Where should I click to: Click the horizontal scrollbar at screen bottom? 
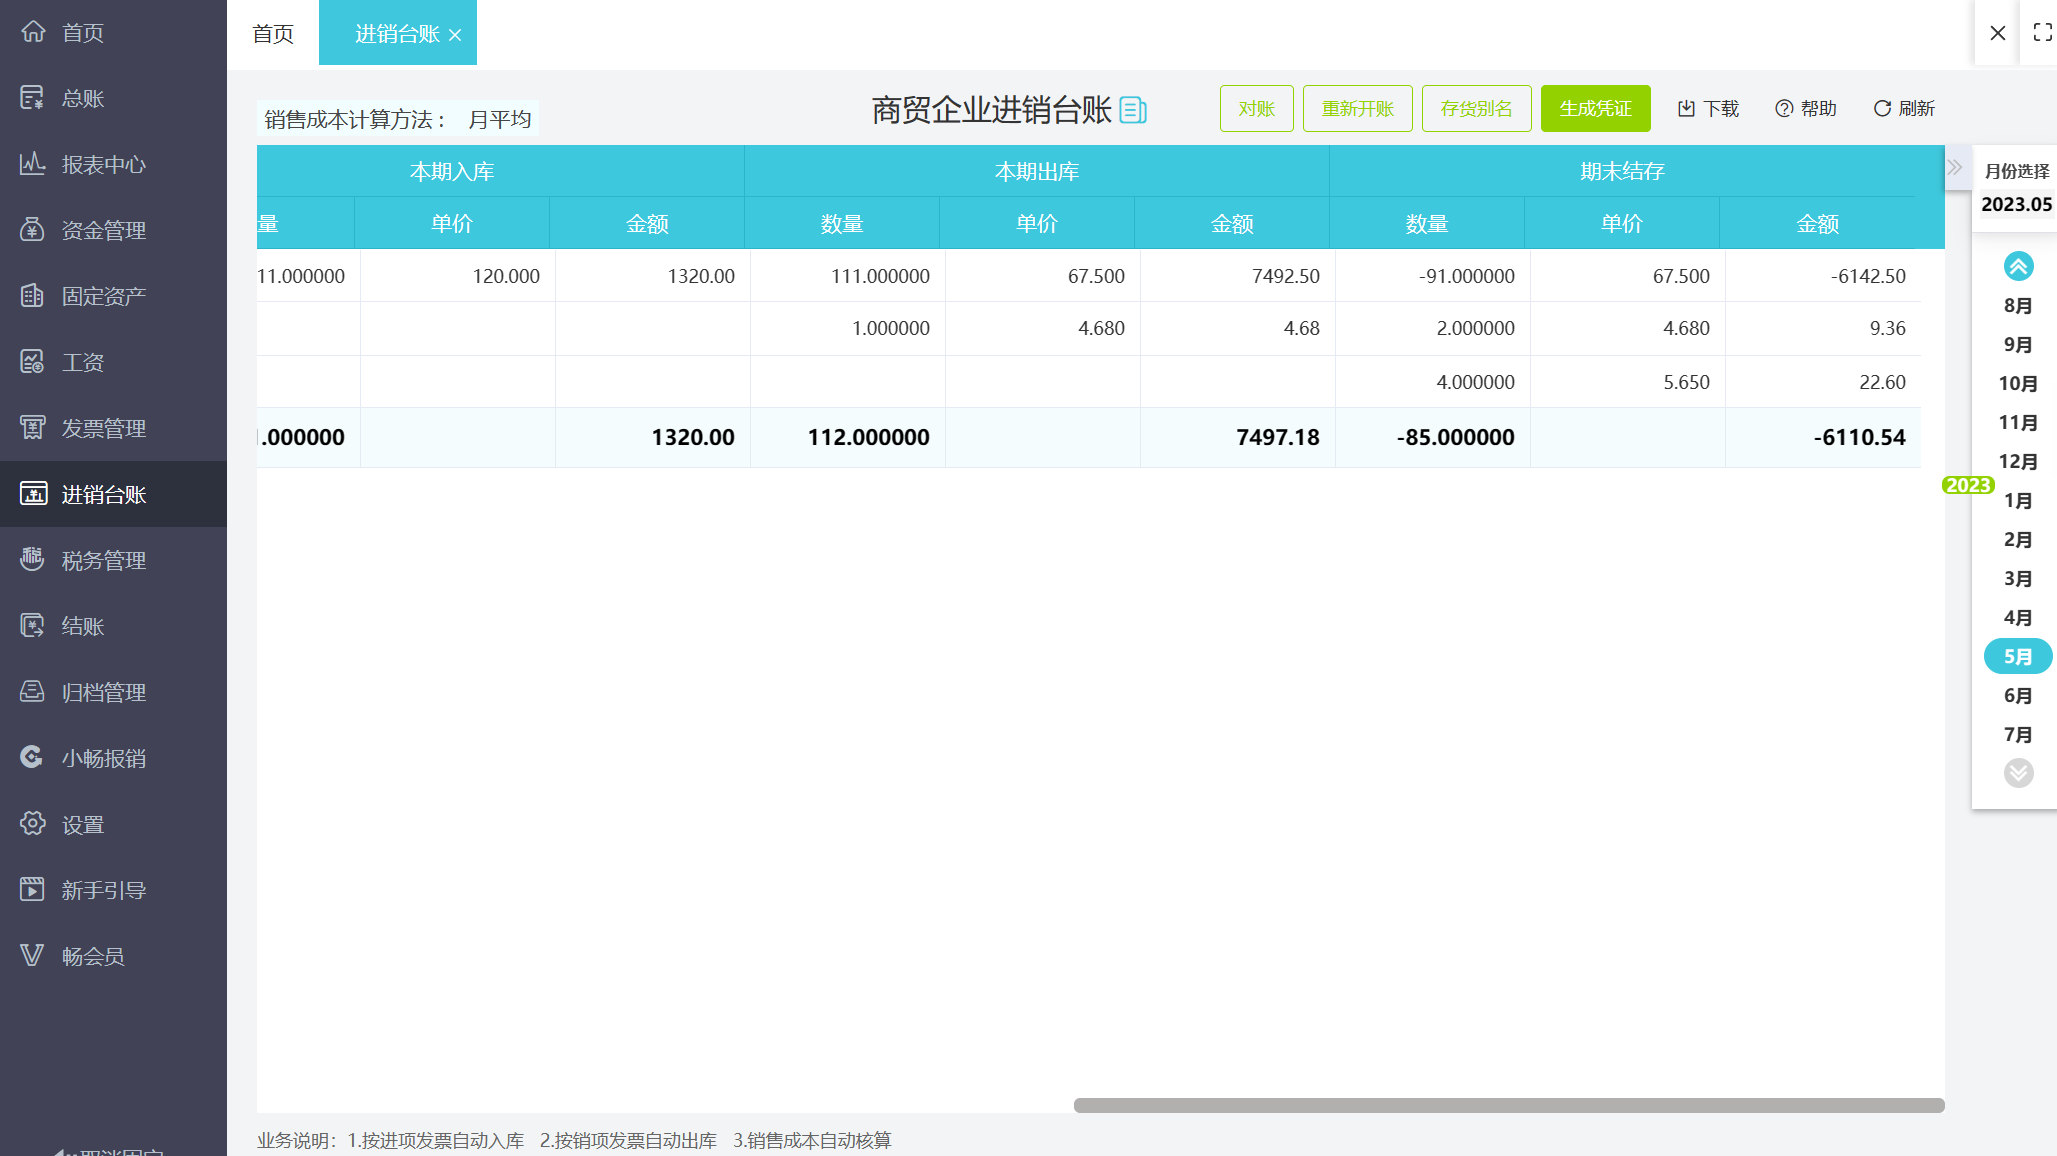pyautogui.click(x=1509, y=1104)
